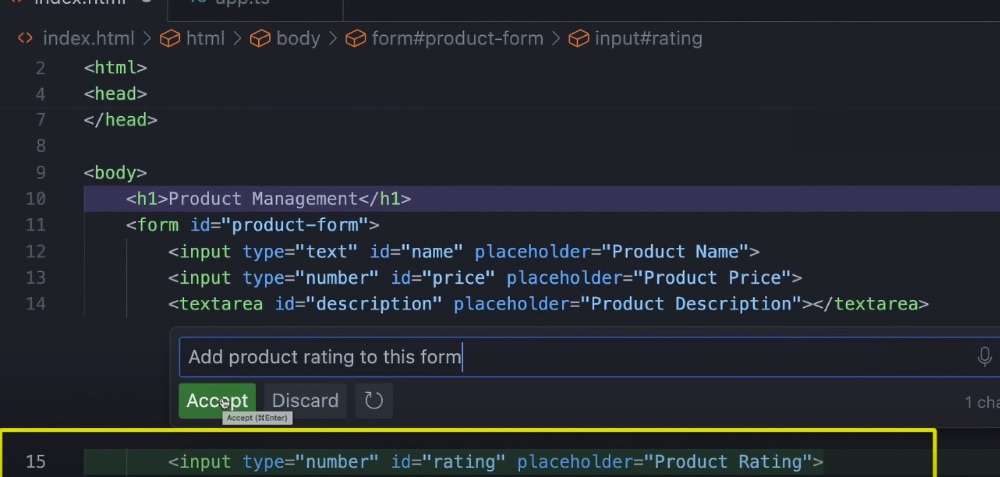Click the body element symbol icon
The height and width of the screenshot is (477, 1000).
point(260,39)
